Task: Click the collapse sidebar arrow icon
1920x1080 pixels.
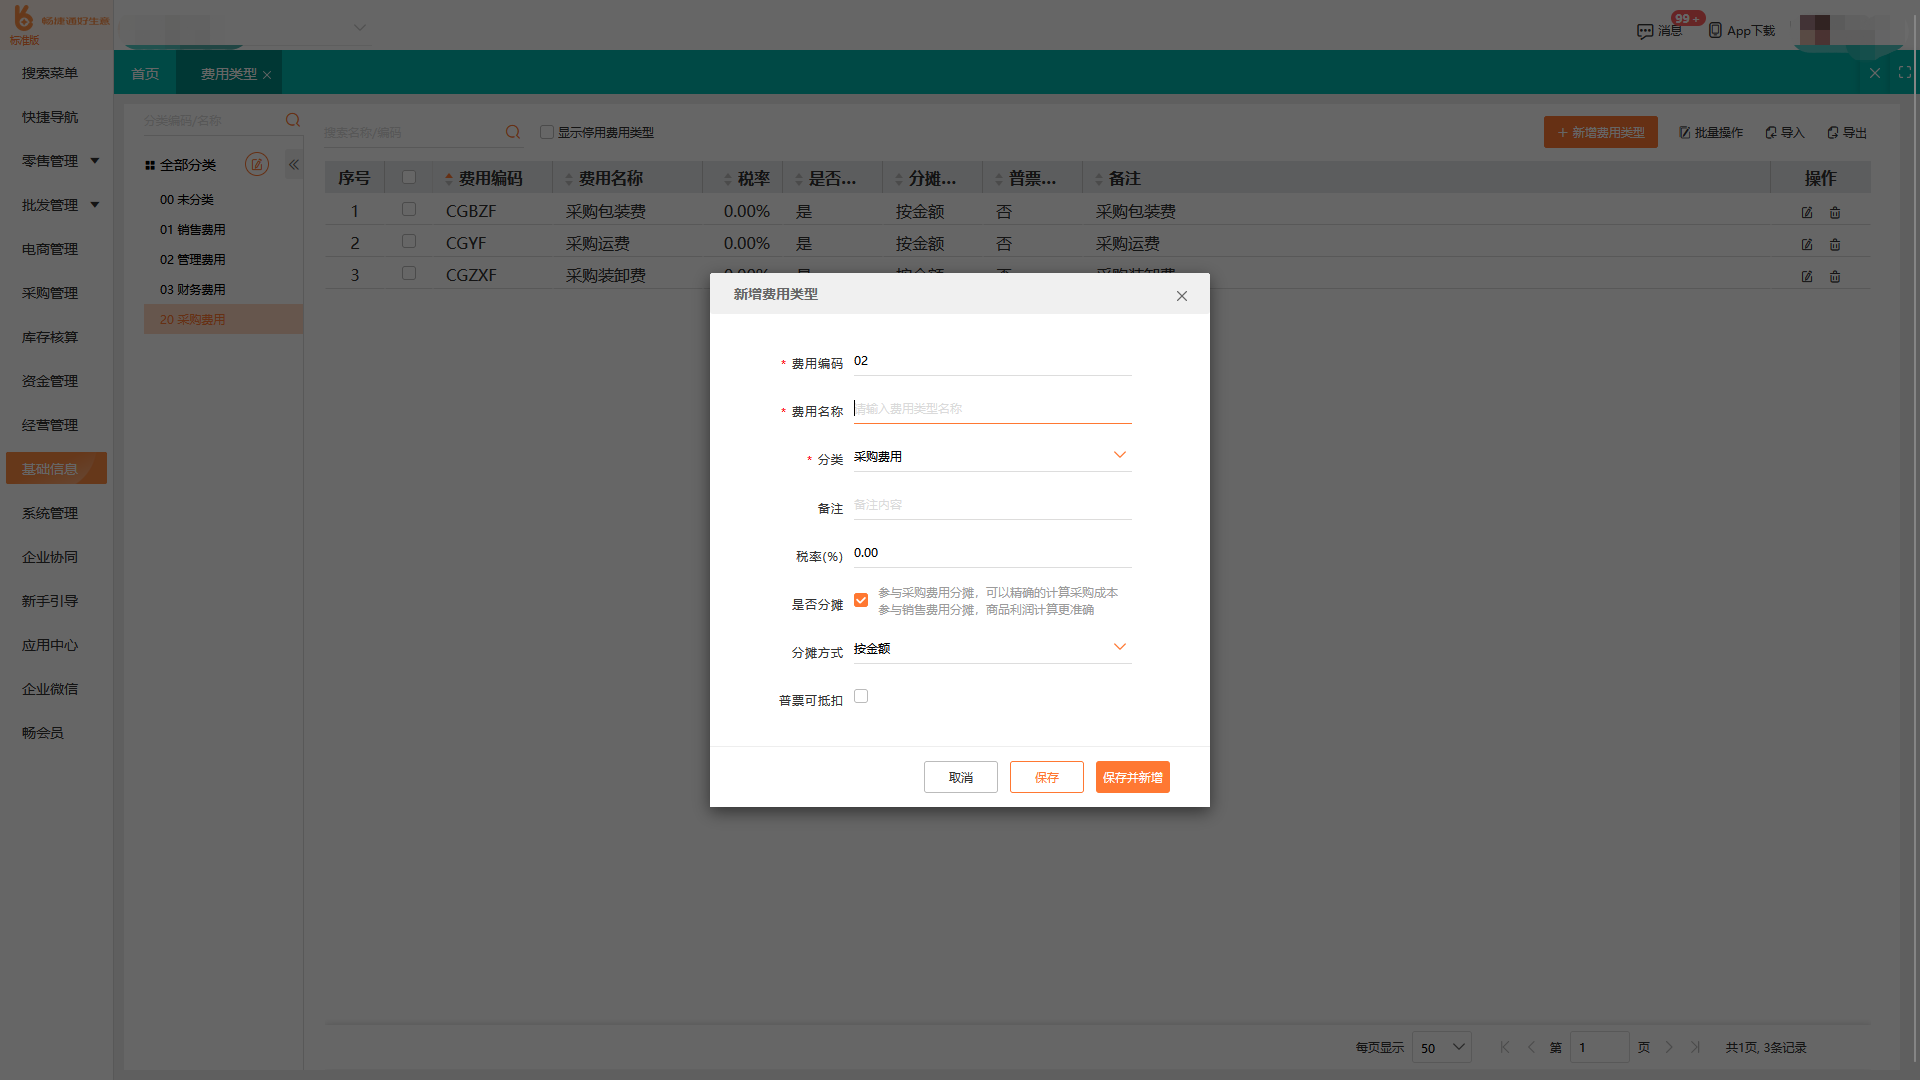Action: click(293, 164)
